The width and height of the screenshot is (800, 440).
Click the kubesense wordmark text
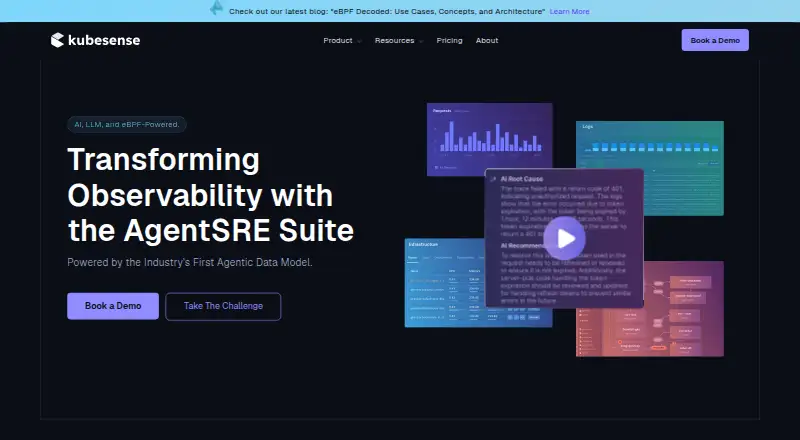(104, 40)
